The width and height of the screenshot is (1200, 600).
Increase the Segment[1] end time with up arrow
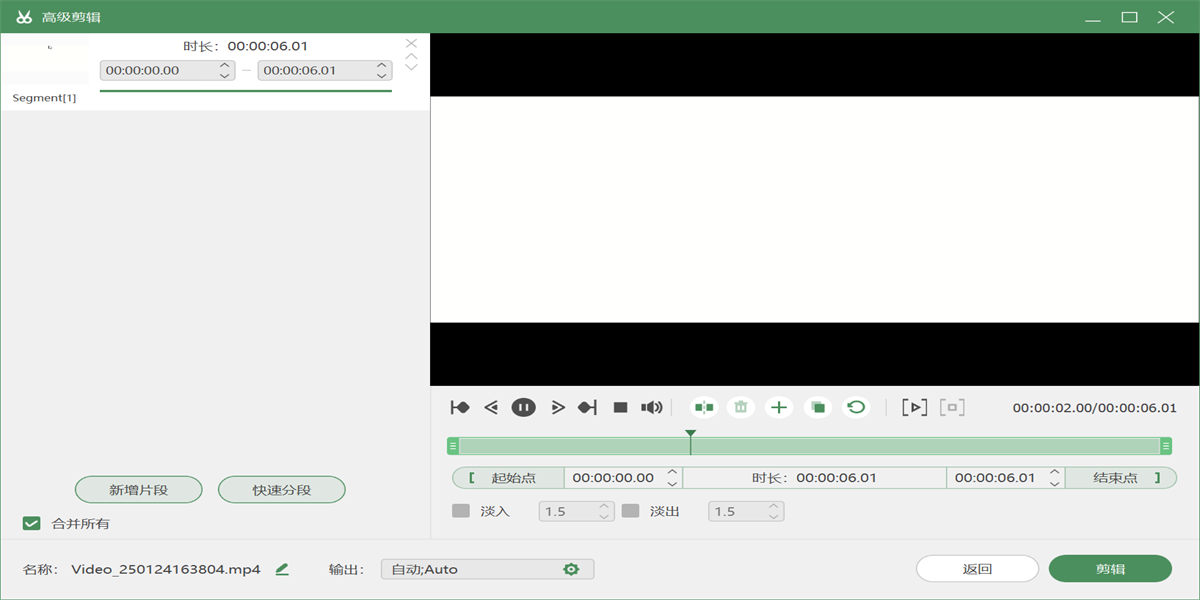tap(382, 66)
